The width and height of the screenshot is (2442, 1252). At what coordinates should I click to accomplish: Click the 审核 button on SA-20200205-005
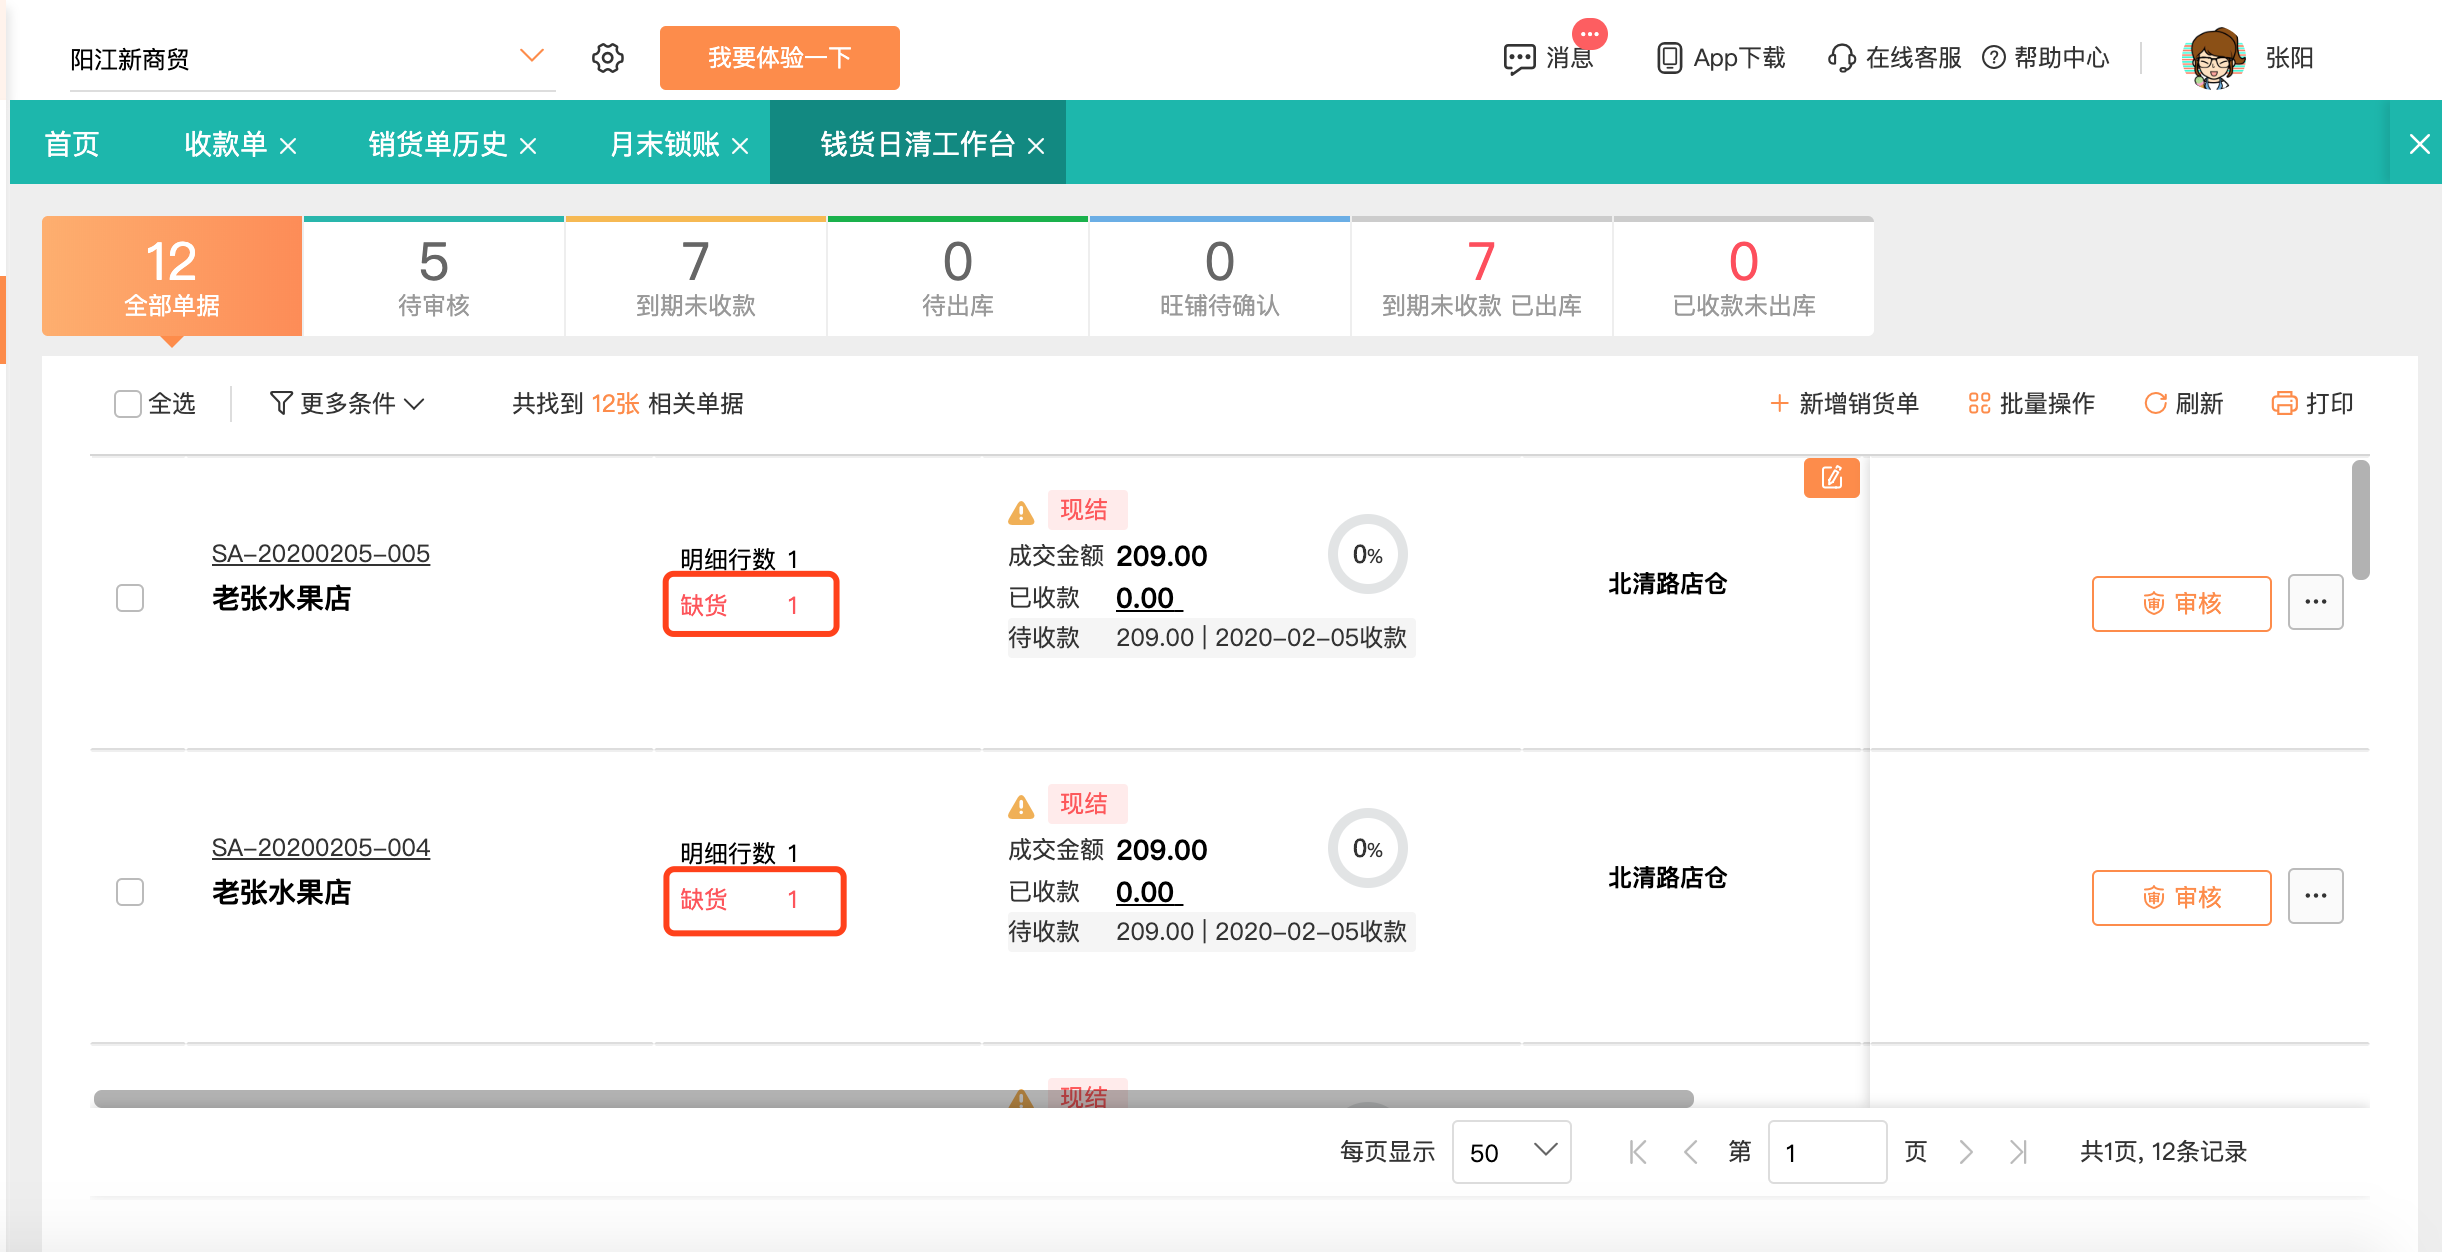[x=2180, y=604]
